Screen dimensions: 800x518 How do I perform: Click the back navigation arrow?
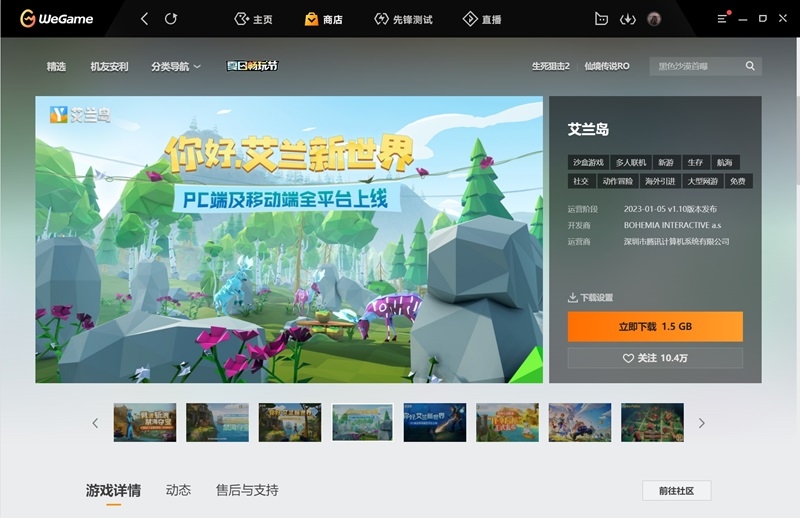pyautogui.click(x=145, y=19)
